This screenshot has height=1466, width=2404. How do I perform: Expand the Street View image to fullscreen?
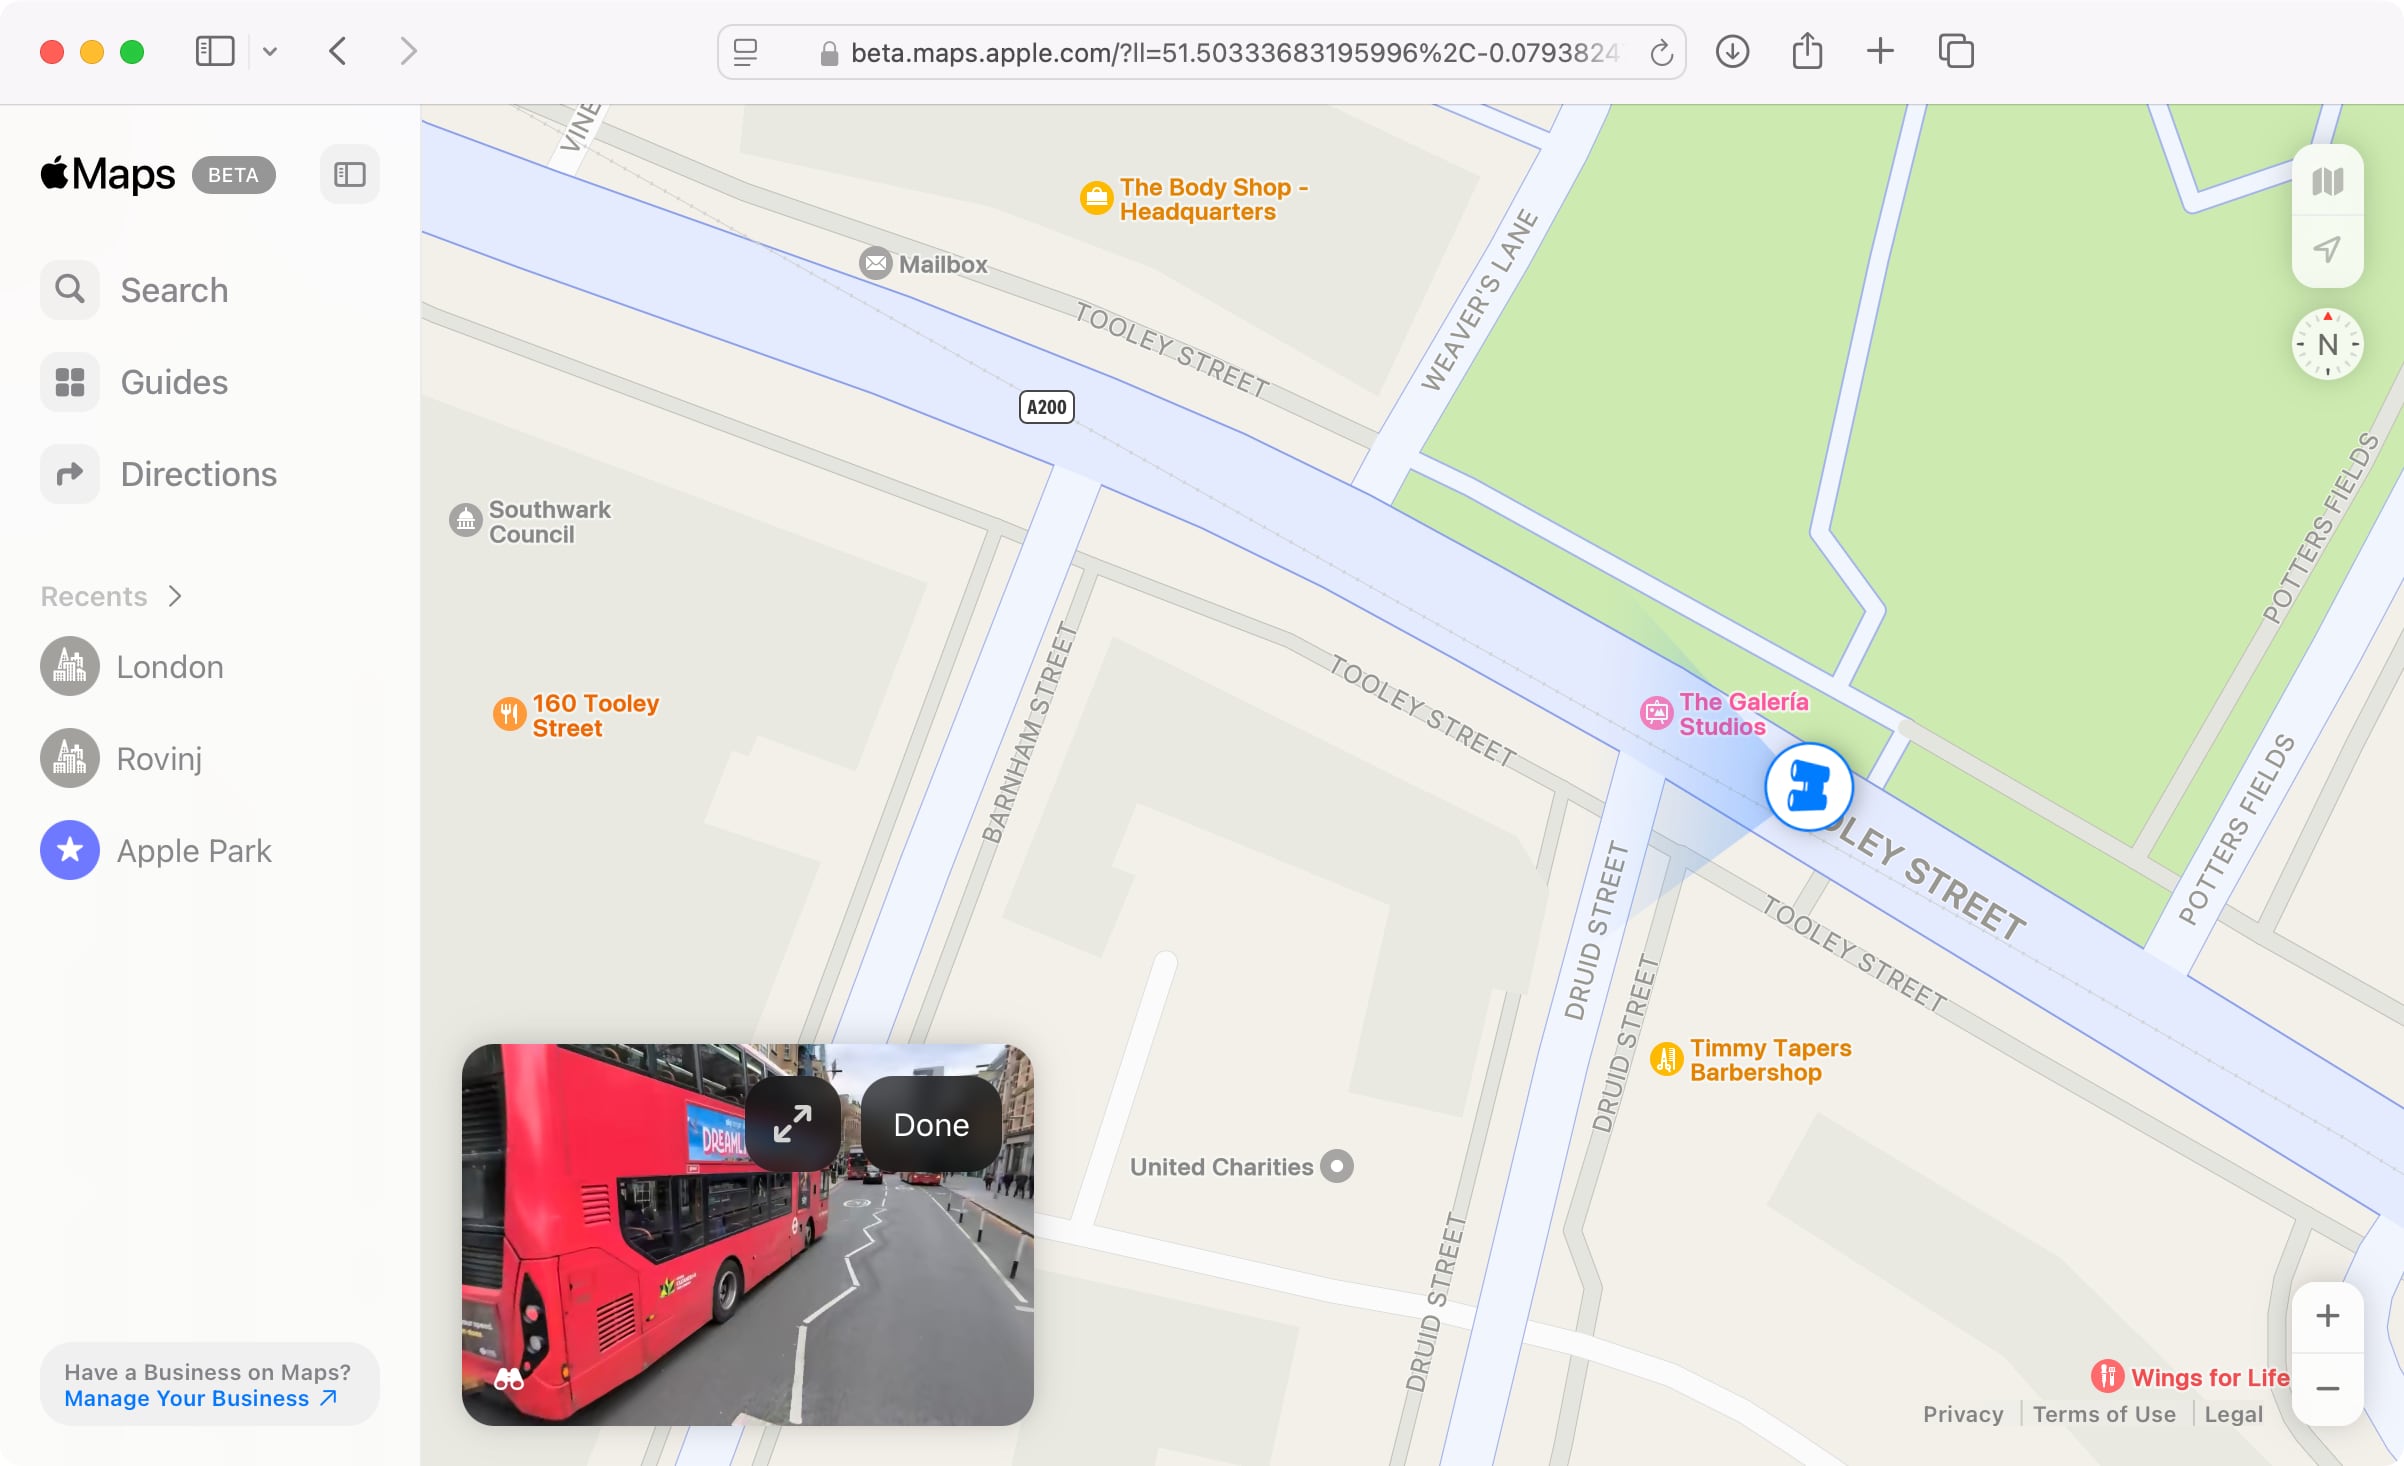click(x=792, y=1124)
